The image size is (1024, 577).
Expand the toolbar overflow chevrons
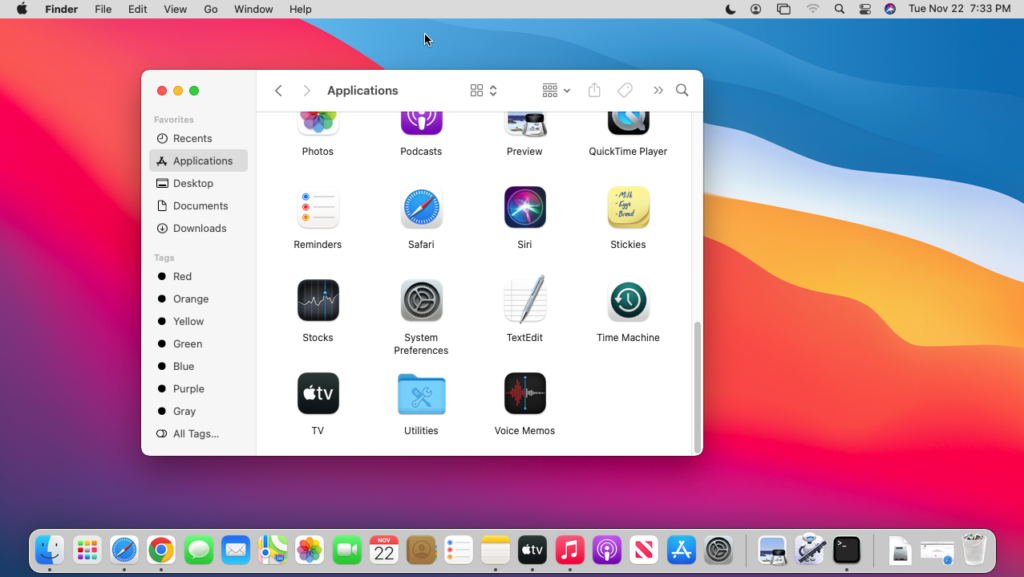pyautogui.click(x=658, y=91)
